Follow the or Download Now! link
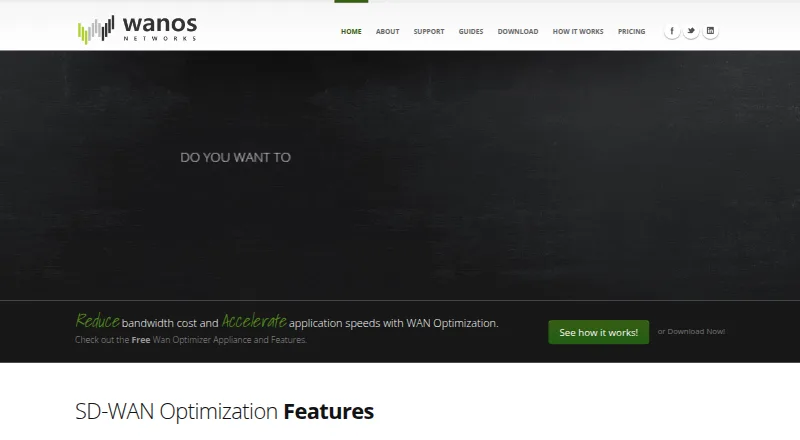The width and height of the screenshot is (800, 440). (x=691, y=331)
